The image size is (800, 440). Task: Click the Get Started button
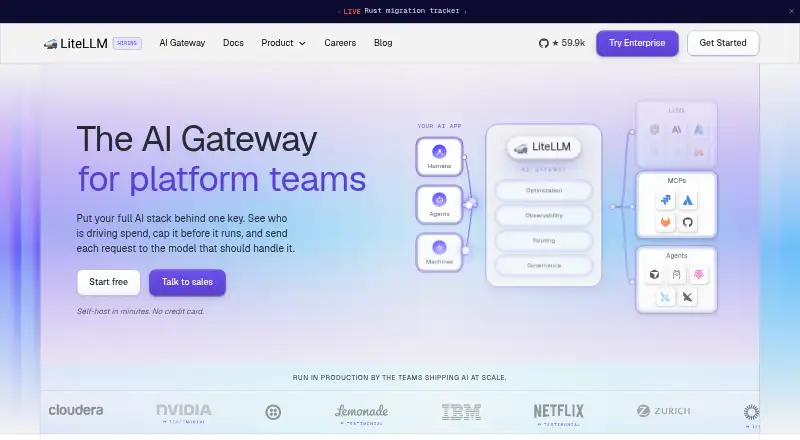(723, 43)
